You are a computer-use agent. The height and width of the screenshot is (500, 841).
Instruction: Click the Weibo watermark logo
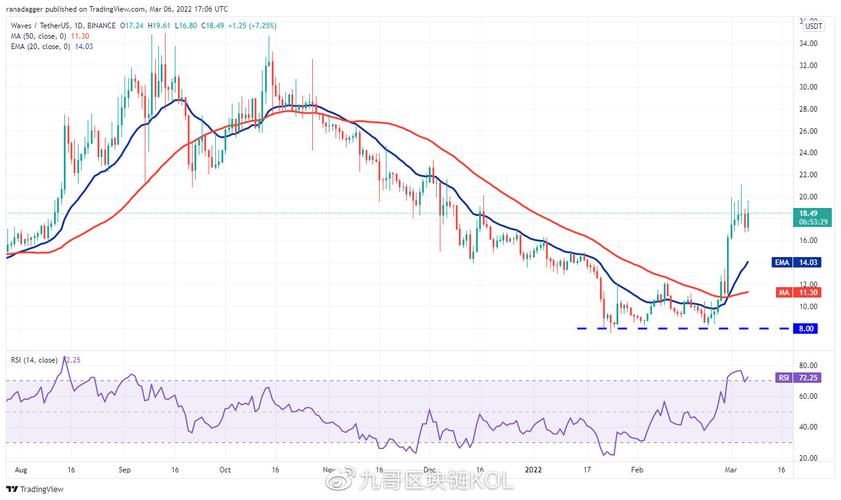coord(349,481)
